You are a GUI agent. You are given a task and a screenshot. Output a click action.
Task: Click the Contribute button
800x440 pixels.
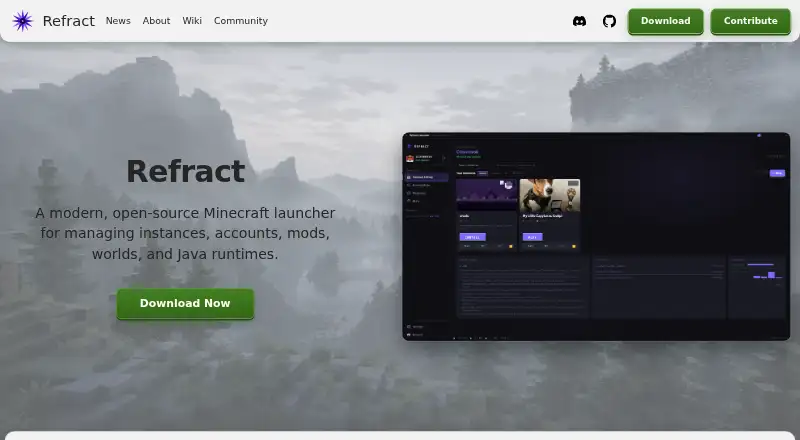[751, 21]
